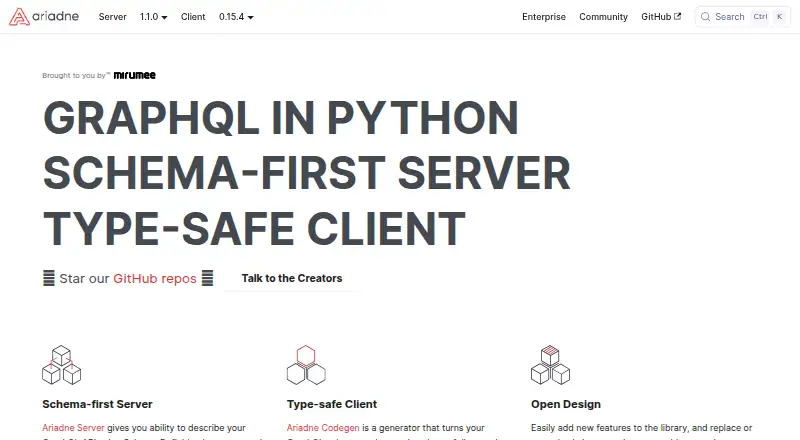
Task: Click the GitHub external-link arrow icon
Action: tap(678, 16)
